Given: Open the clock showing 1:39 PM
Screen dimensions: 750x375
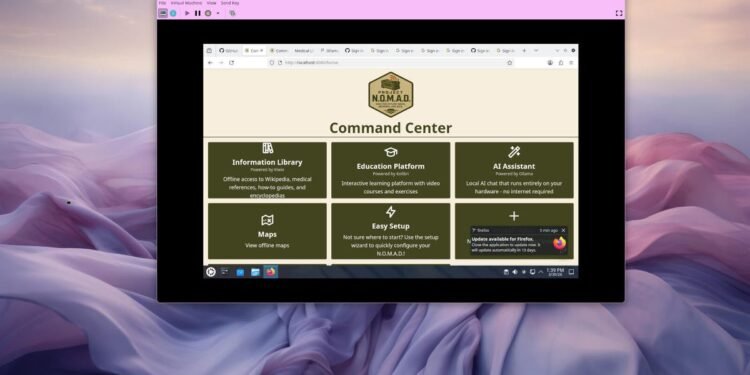Looking at the screenshot, I should tap(555, 272).
